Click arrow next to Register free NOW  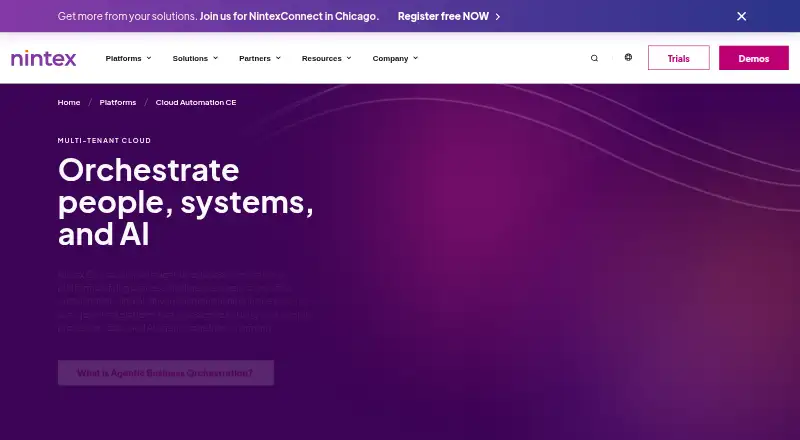coord(498,16)
